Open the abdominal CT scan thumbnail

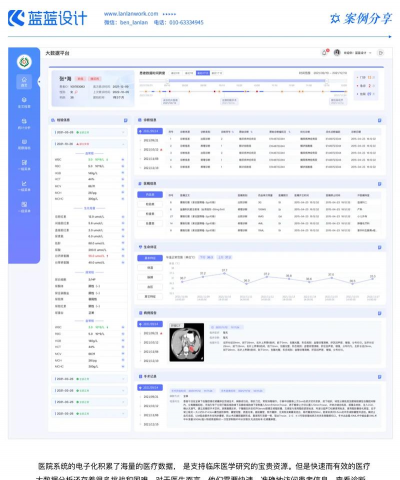click(x=187, y=342)
